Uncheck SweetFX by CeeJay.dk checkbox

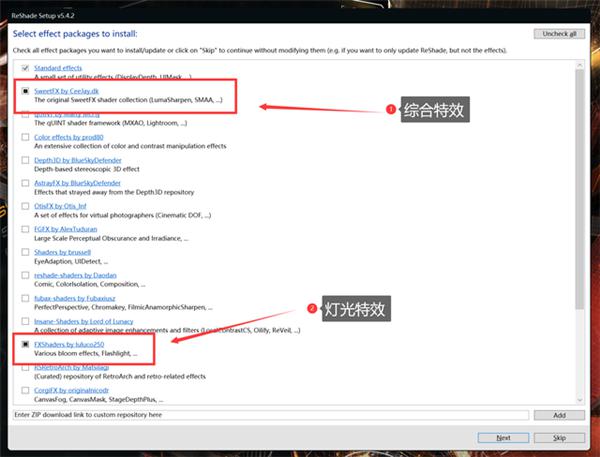[25, 90]
